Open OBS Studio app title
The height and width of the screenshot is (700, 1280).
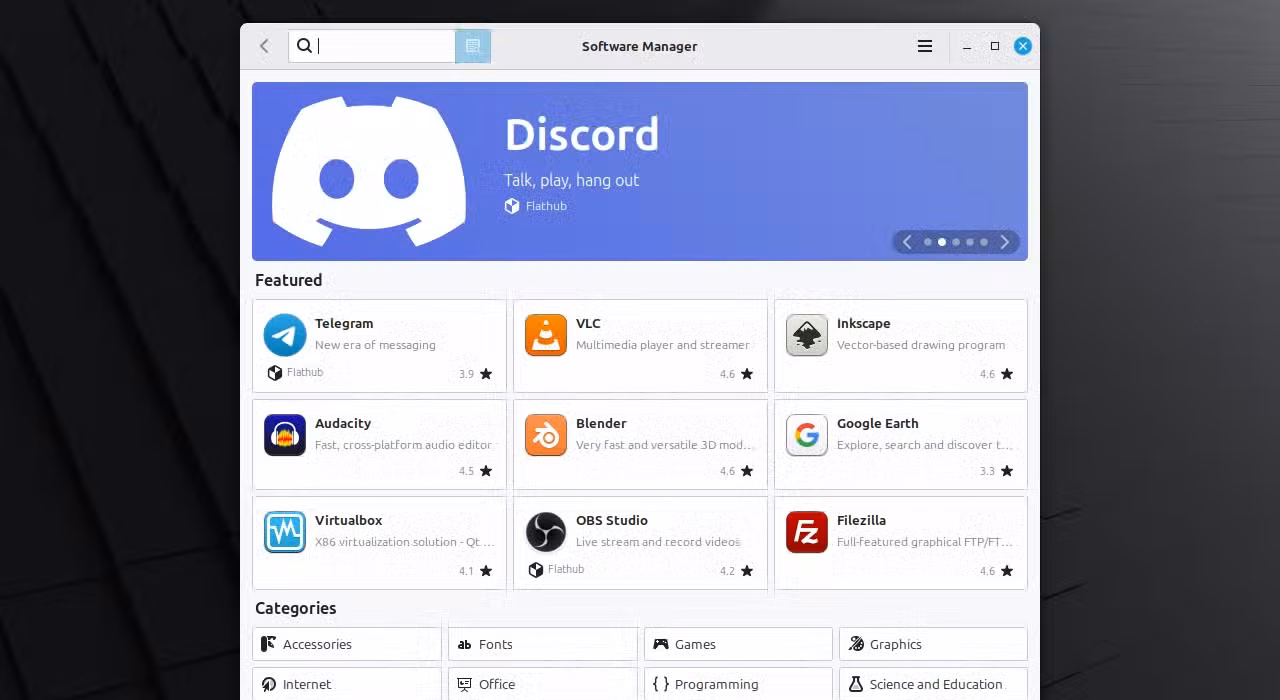click(x=612, y=520)
